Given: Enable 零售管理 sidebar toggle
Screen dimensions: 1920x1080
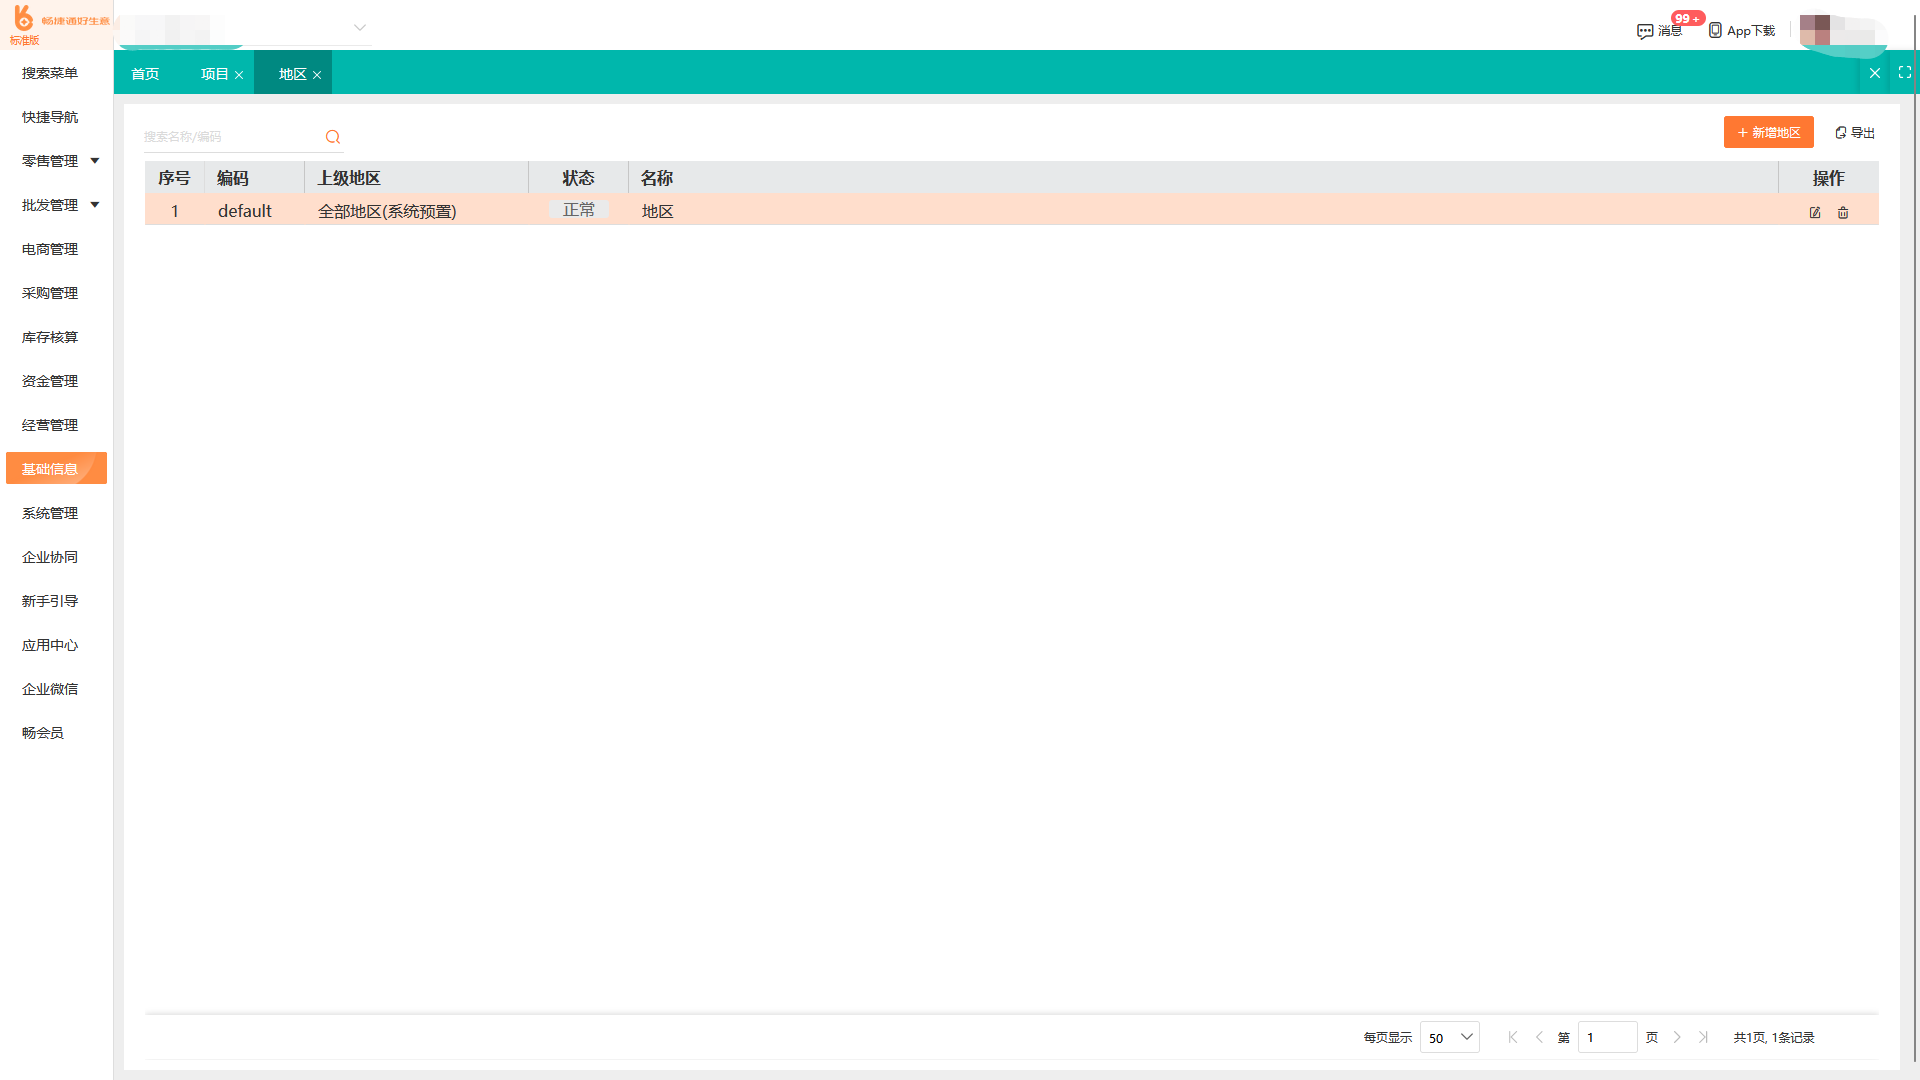Looking at the screenshot, I should tap(96, 160).
